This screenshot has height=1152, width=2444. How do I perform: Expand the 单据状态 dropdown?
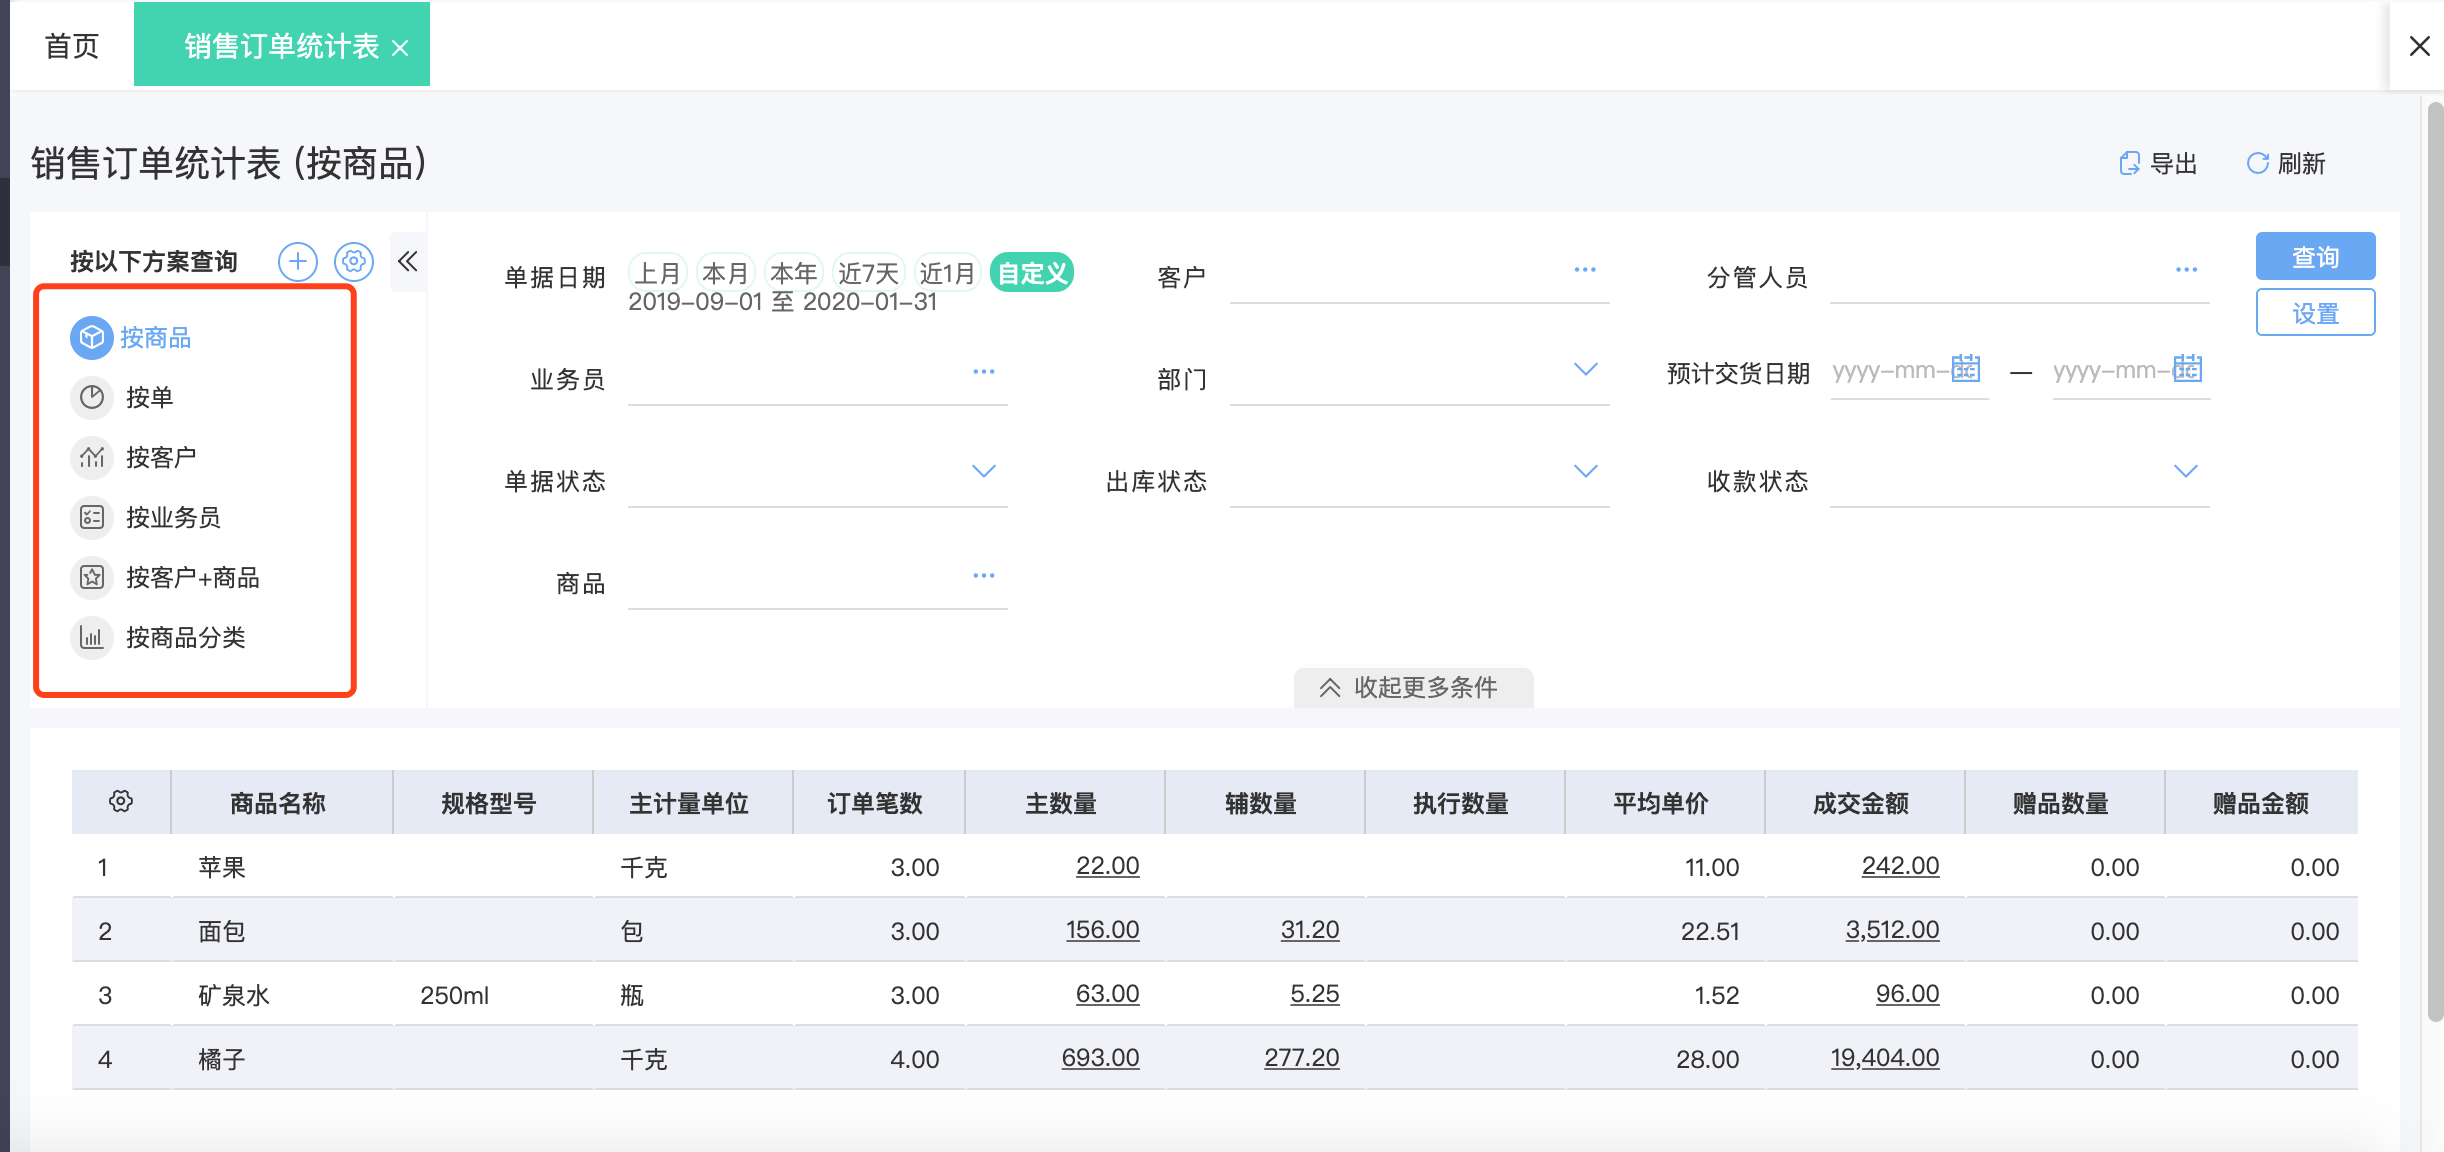(984, 477)
